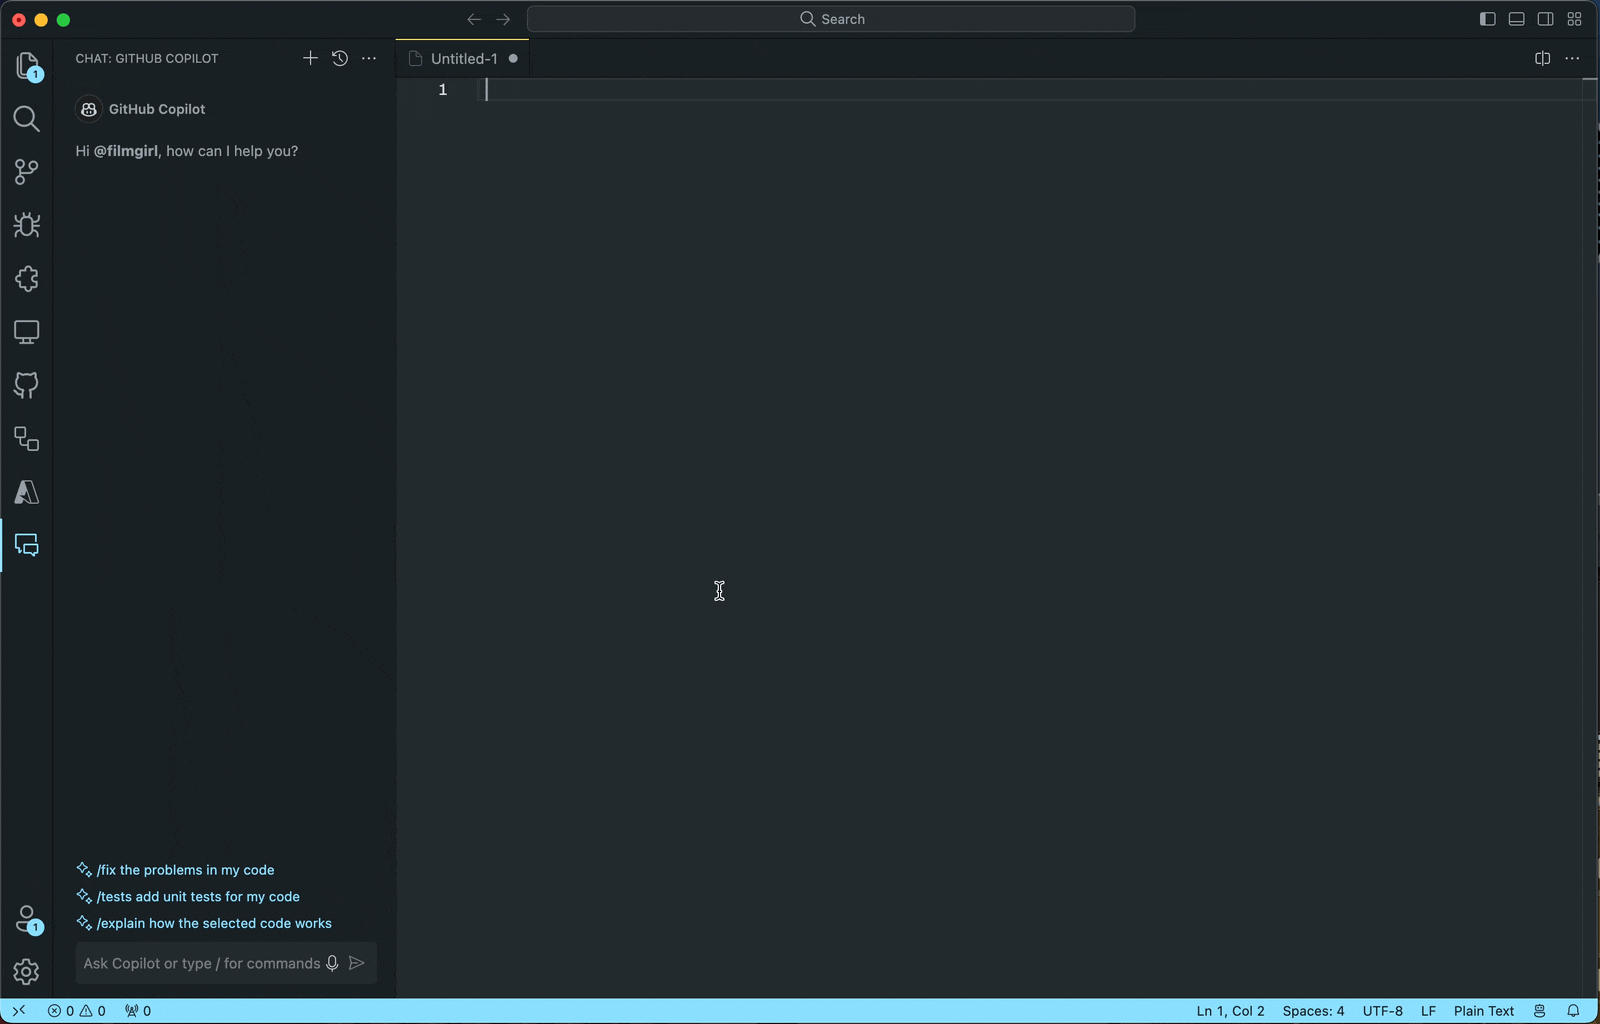
Task: Open editor more actions menu
Action: point(1572,58)
